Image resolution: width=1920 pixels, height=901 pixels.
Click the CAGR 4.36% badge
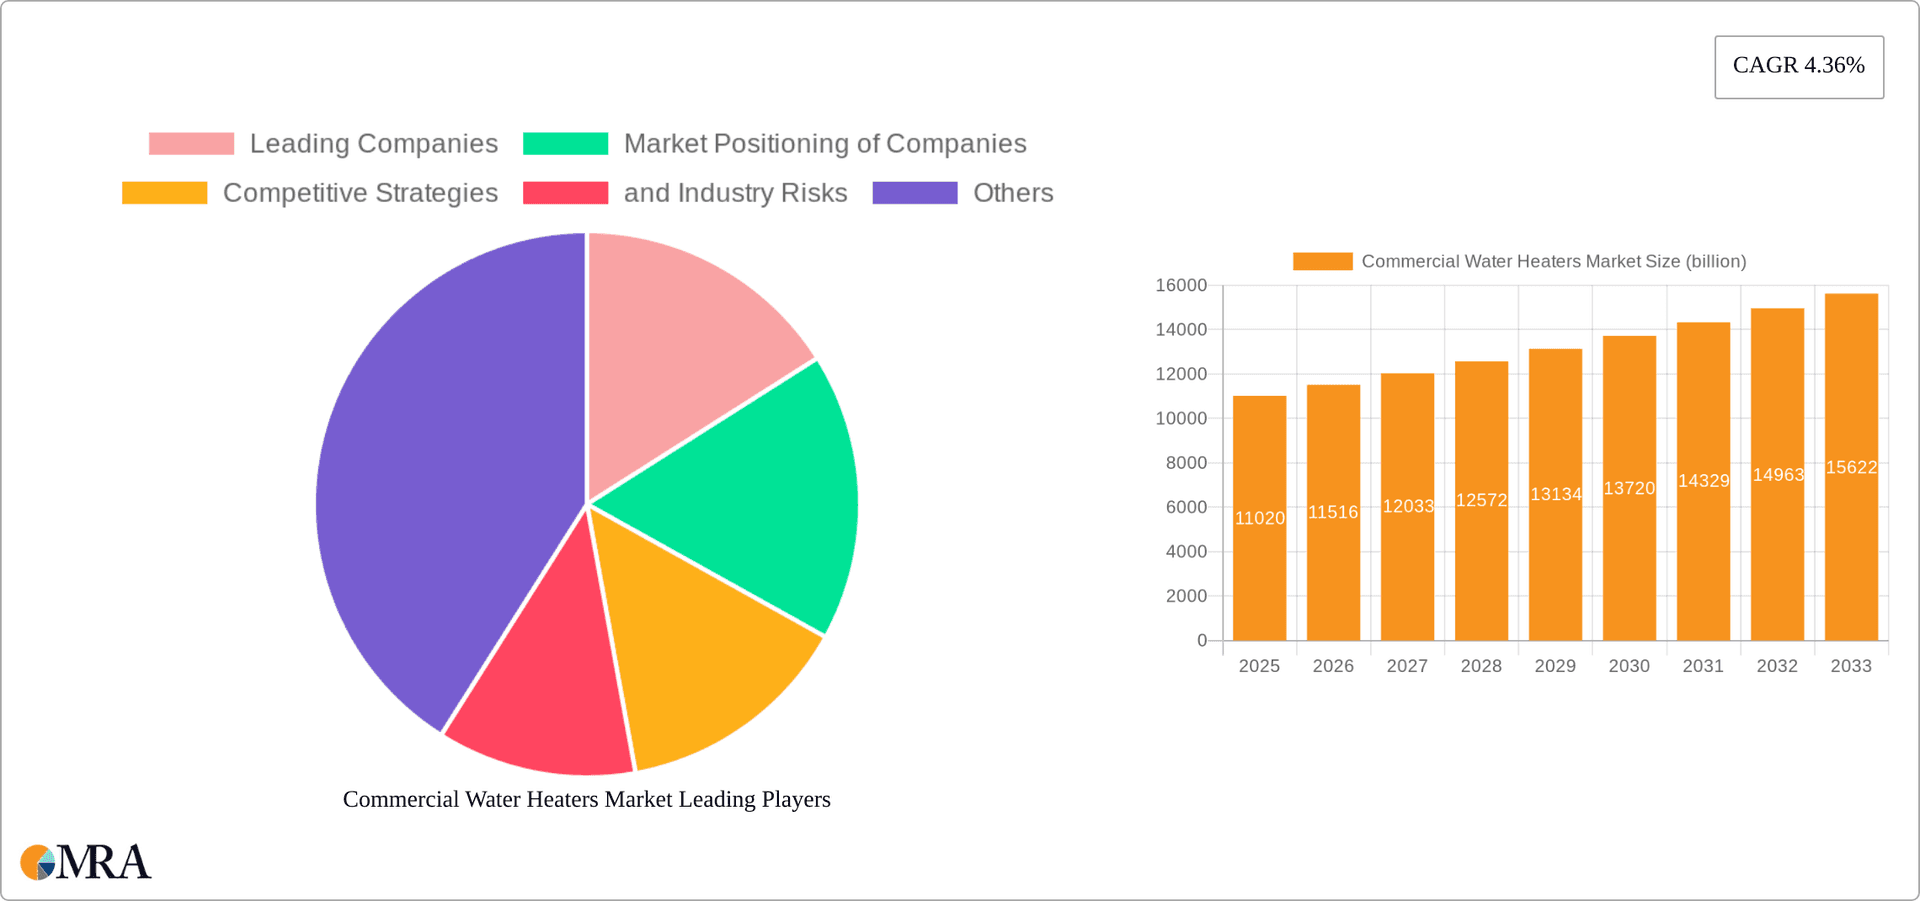1798,66
